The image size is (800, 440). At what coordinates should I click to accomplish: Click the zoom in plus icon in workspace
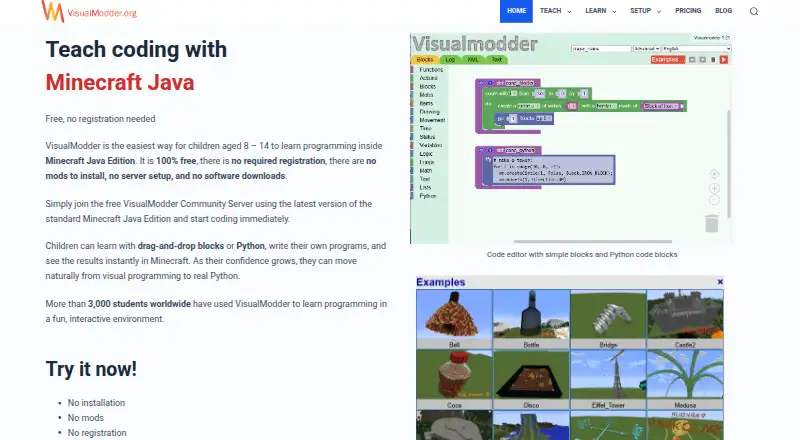coord(714,188)
